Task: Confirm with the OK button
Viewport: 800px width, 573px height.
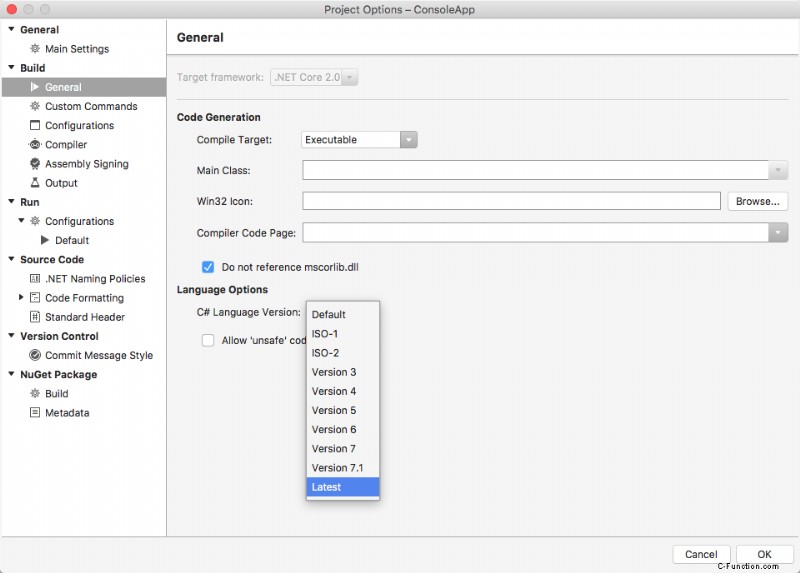Action: [x=764, y=554]
